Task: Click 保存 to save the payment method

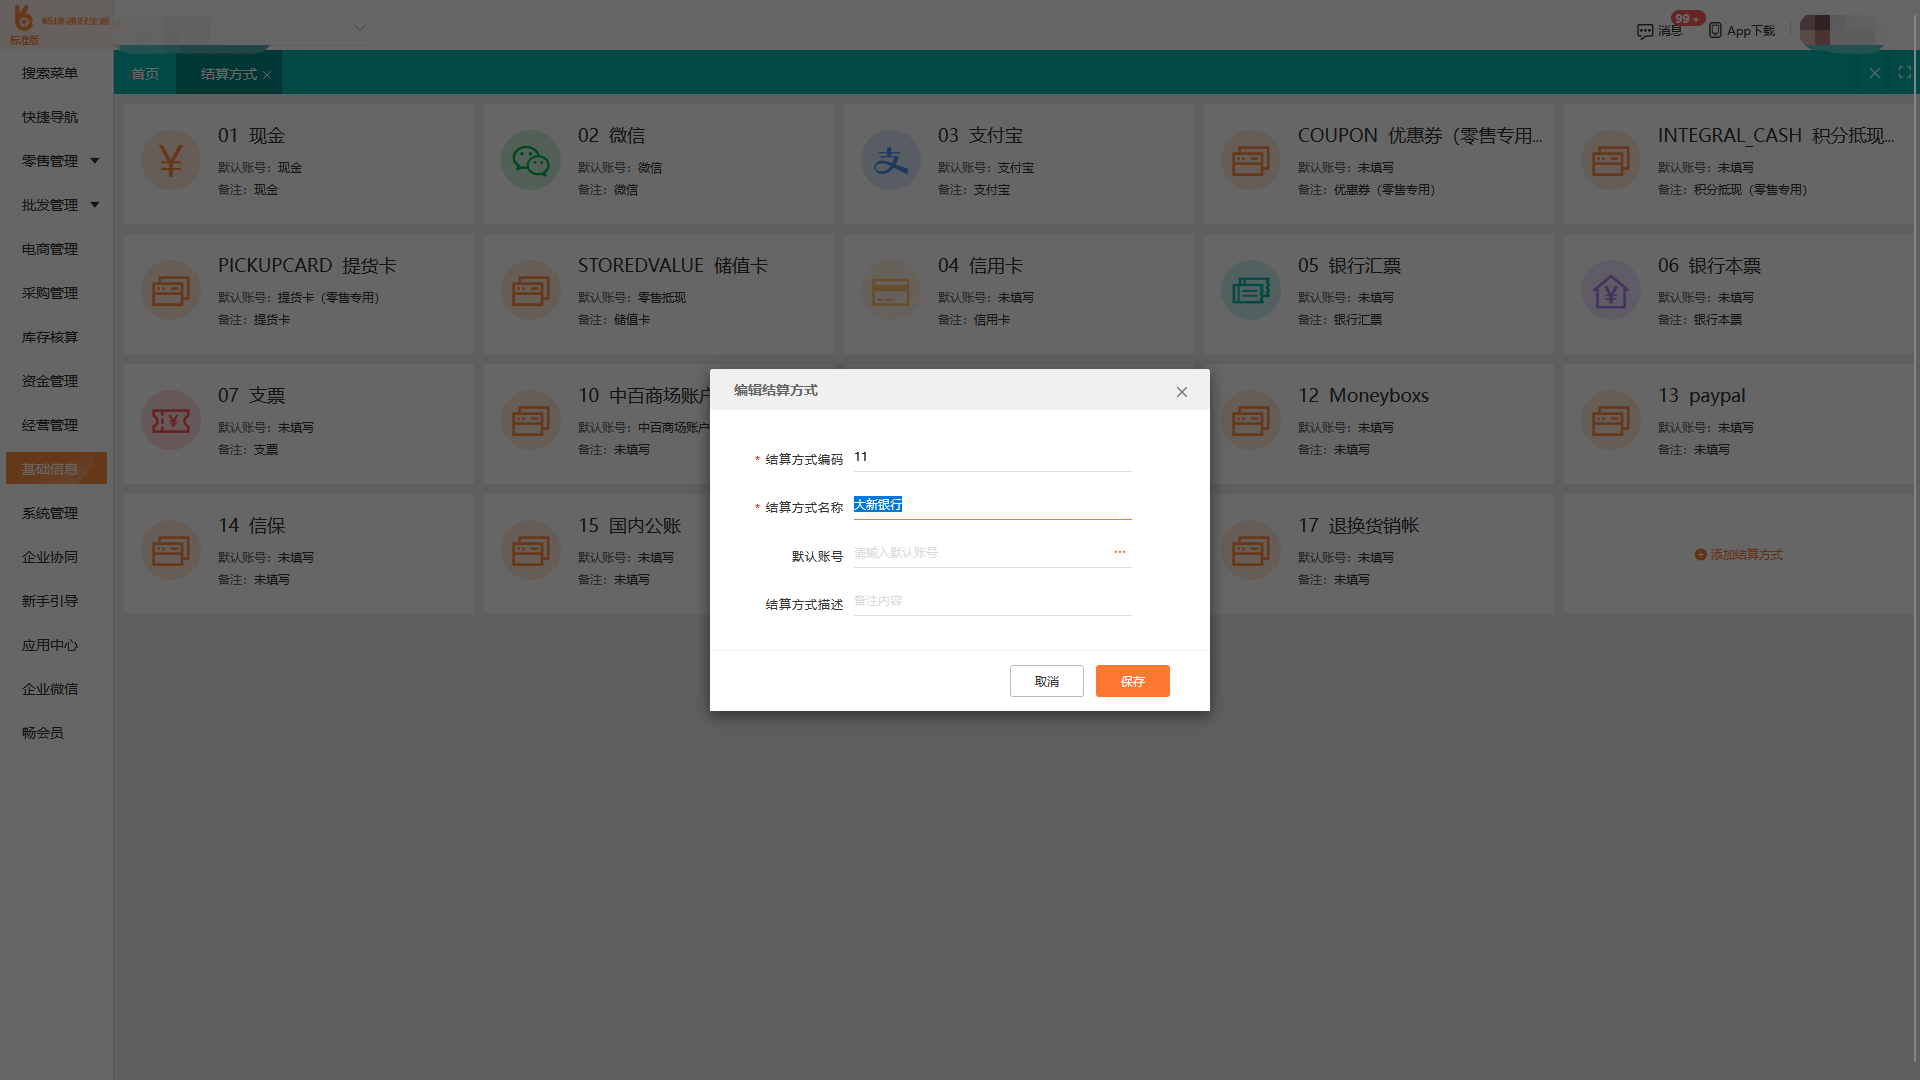Action: point(1130,680)
